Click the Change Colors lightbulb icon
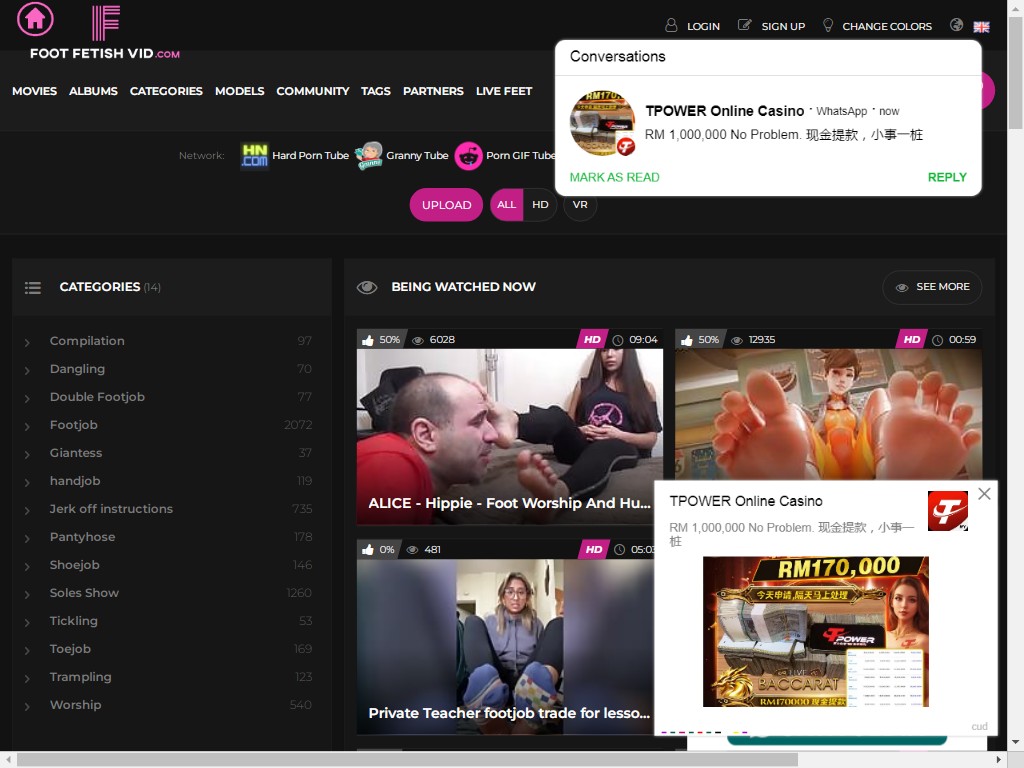 point(828,26)
